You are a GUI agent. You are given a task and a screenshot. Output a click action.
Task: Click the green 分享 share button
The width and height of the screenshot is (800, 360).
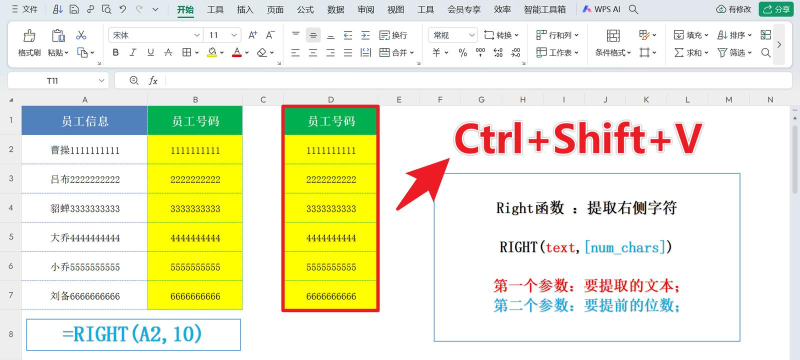coord(776,9)
